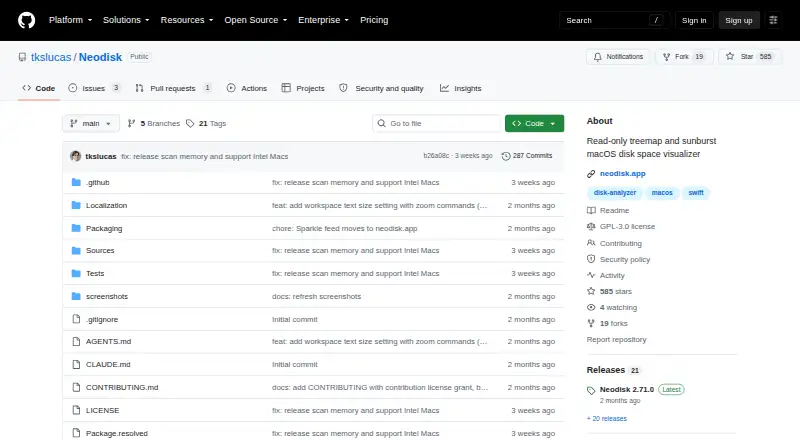Click the tkslucas avatar in commit row

pyautogui.click(x=76, y=156)
